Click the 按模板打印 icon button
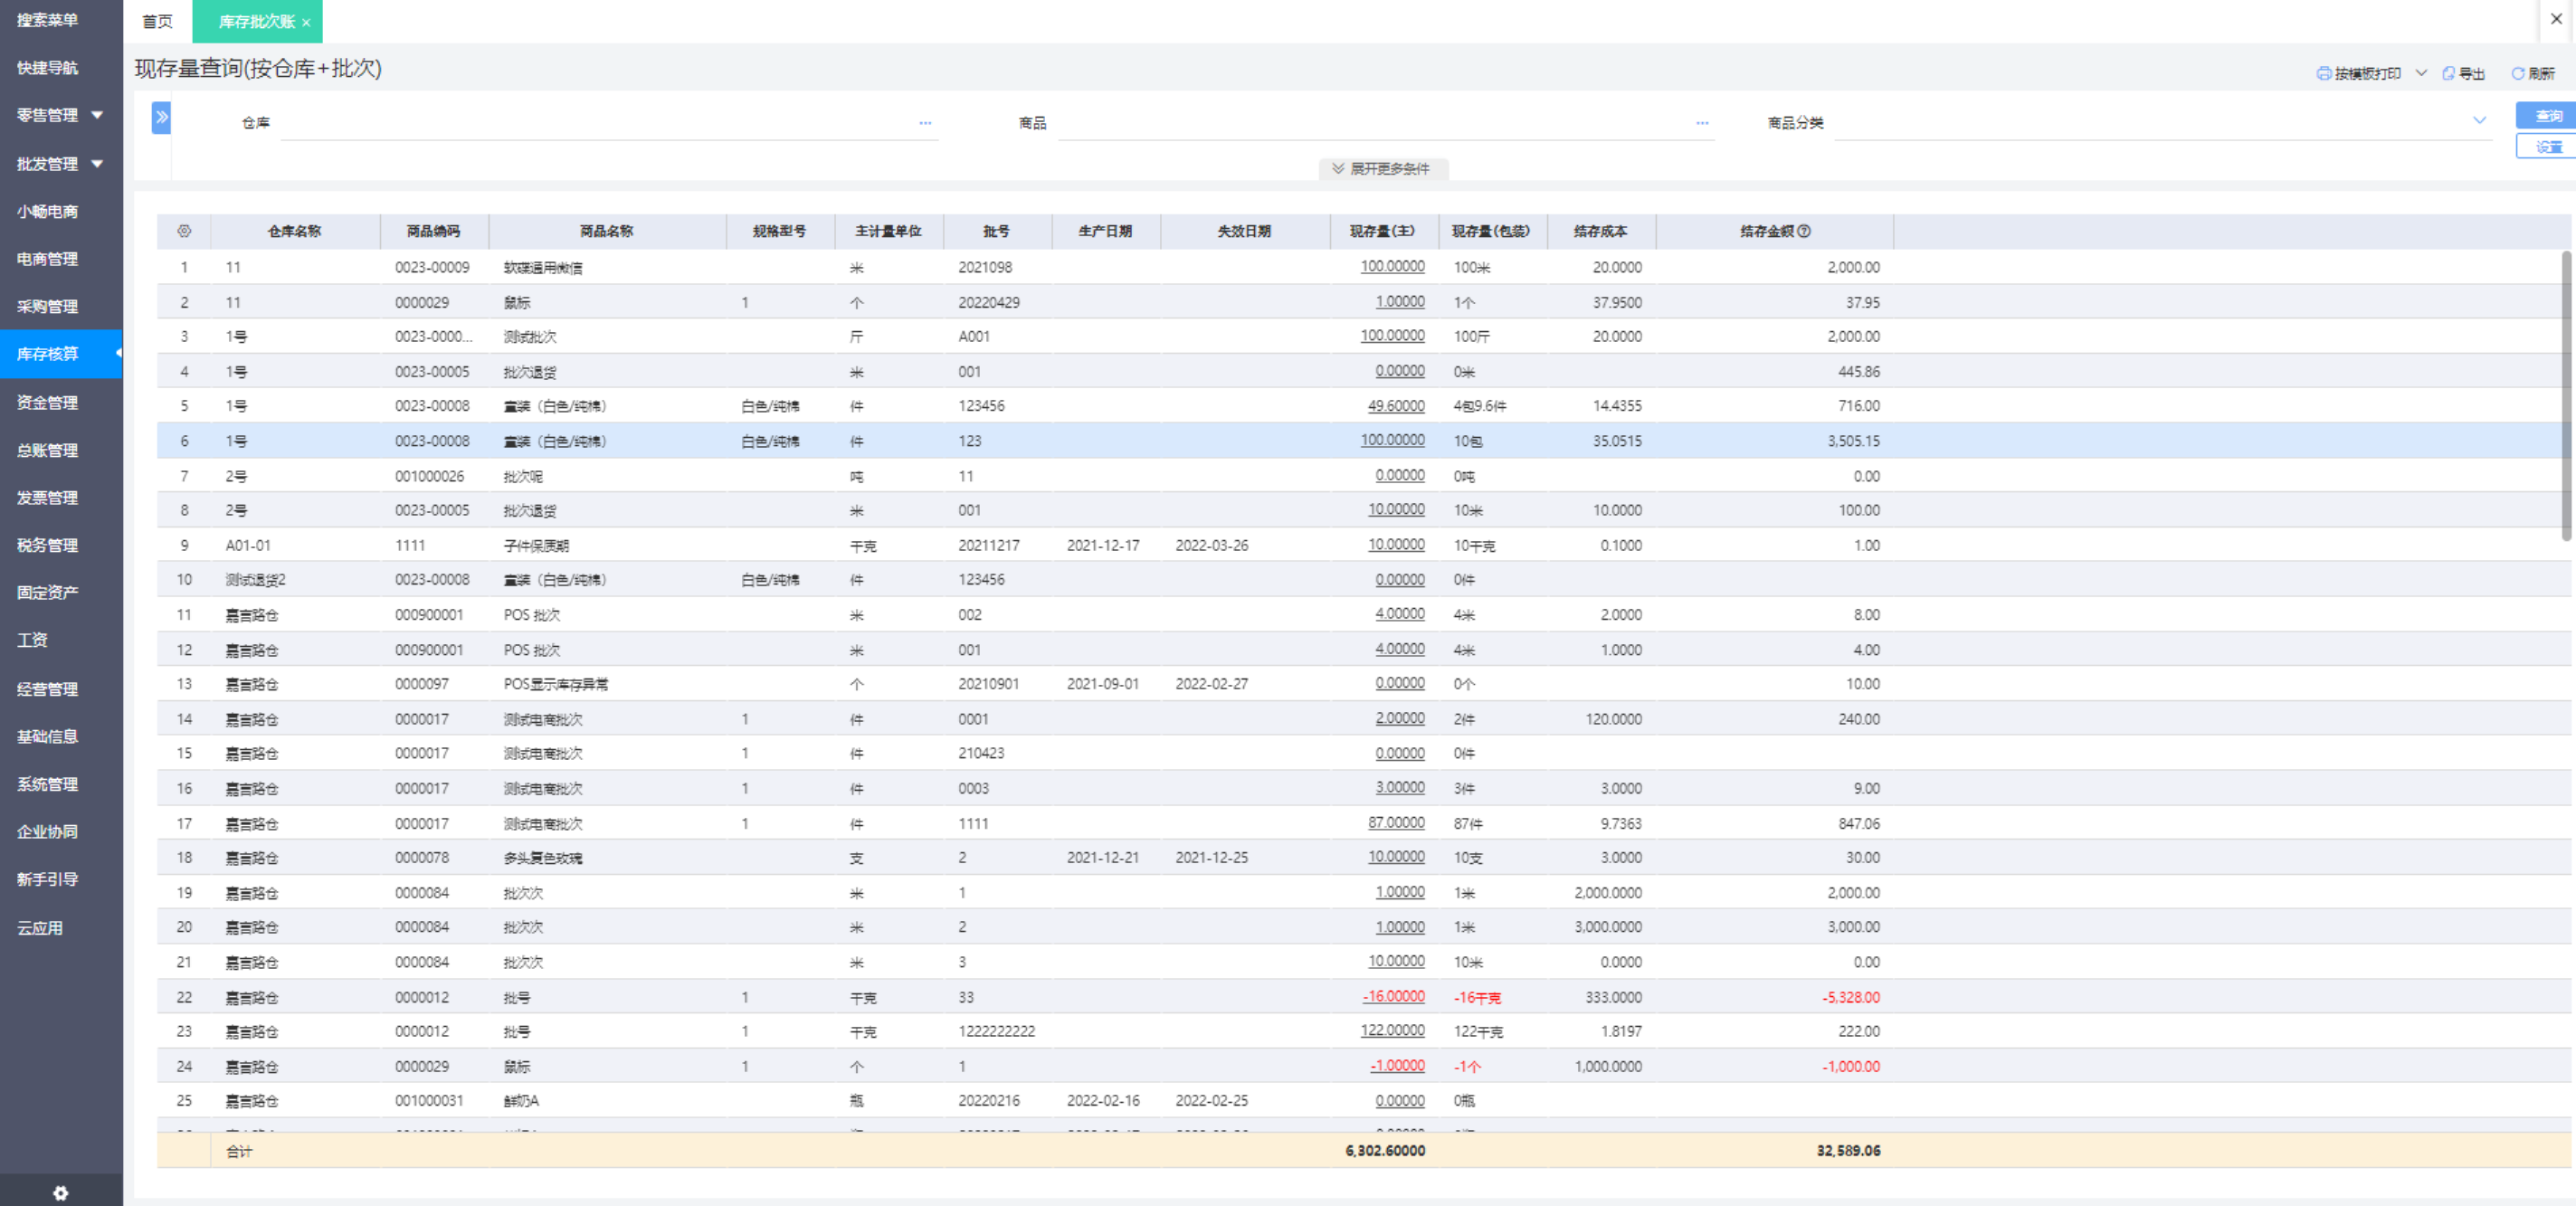This screenshot has width=2576, height=1206. [2324, 69]
